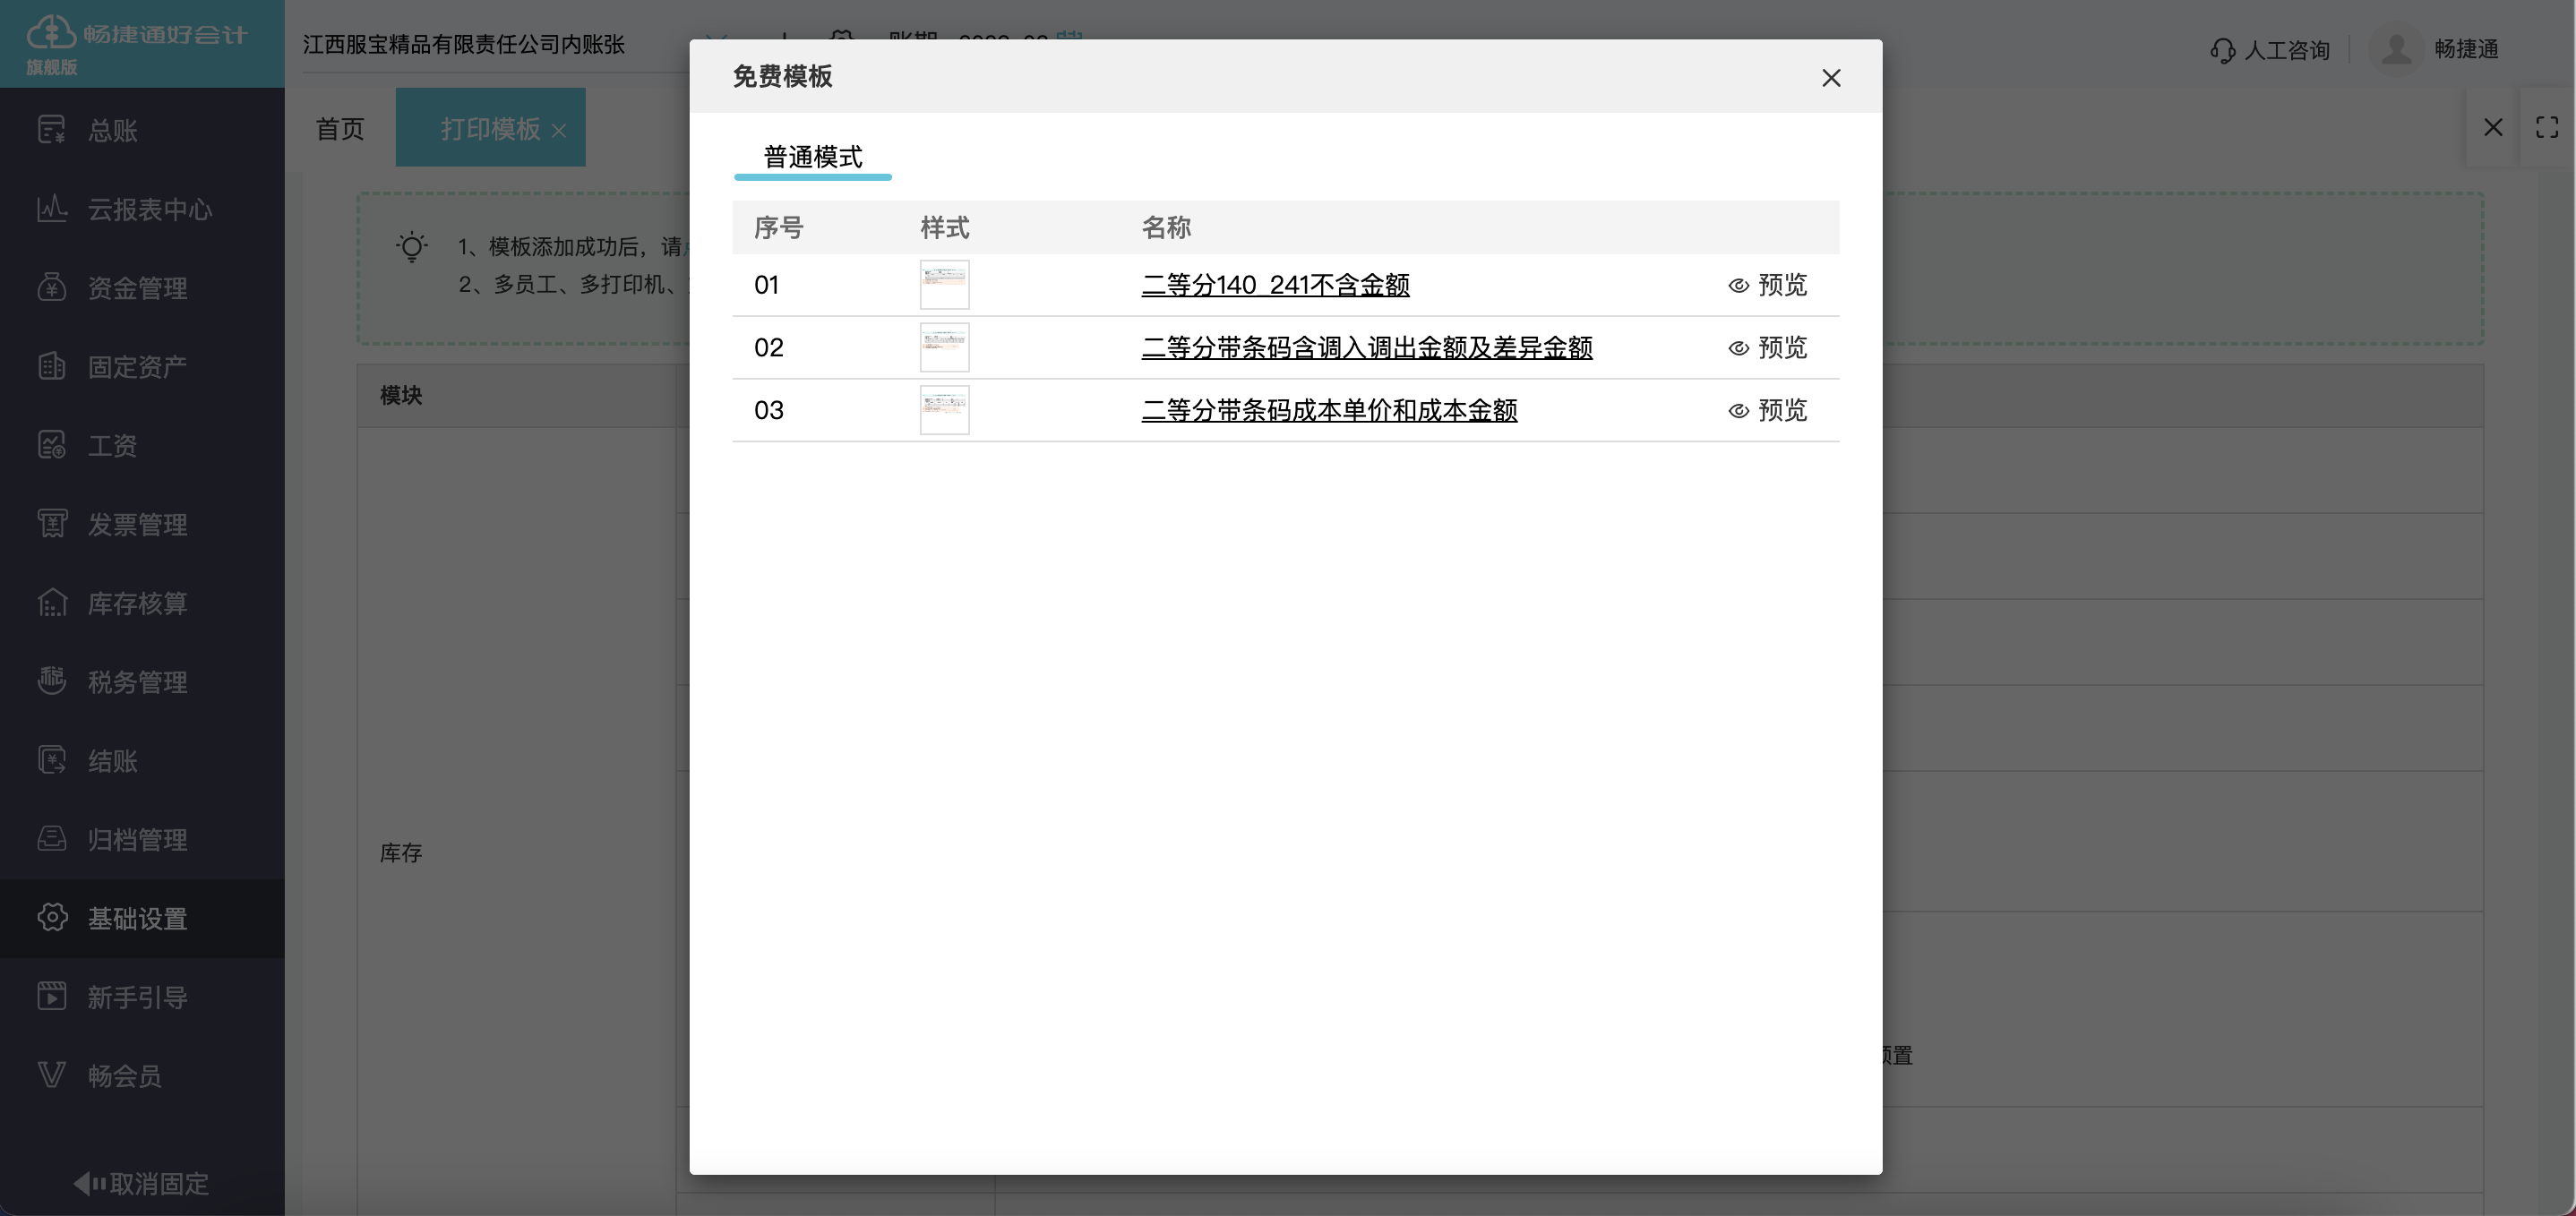Preview template 二等分140_241不含金额
Viewport: 2576px width, 1216px height.
tap(1768, 284)
